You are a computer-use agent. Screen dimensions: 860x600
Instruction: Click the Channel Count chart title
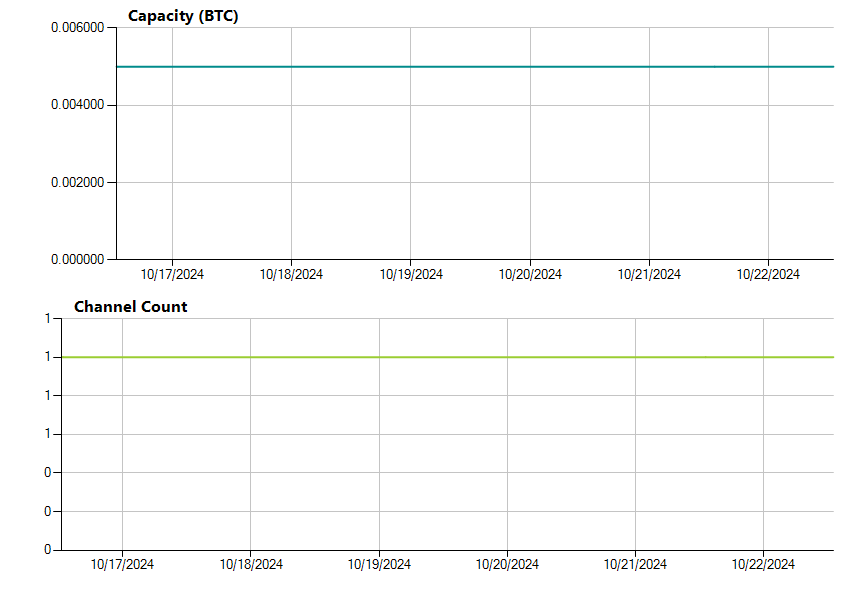point(130,307)
